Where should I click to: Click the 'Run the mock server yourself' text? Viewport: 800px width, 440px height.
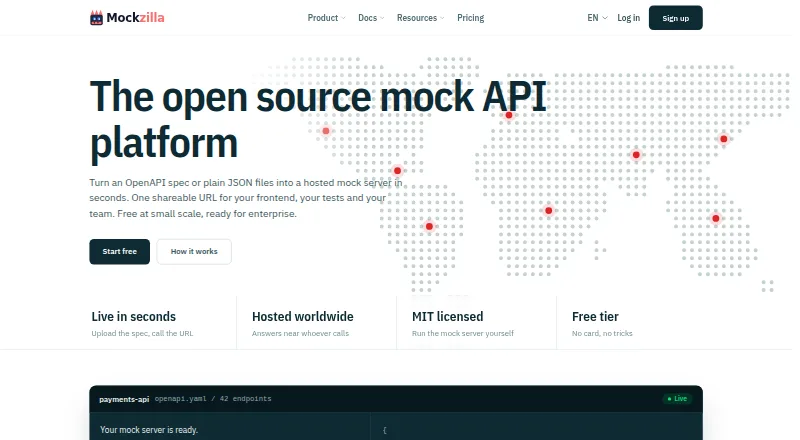463,333
